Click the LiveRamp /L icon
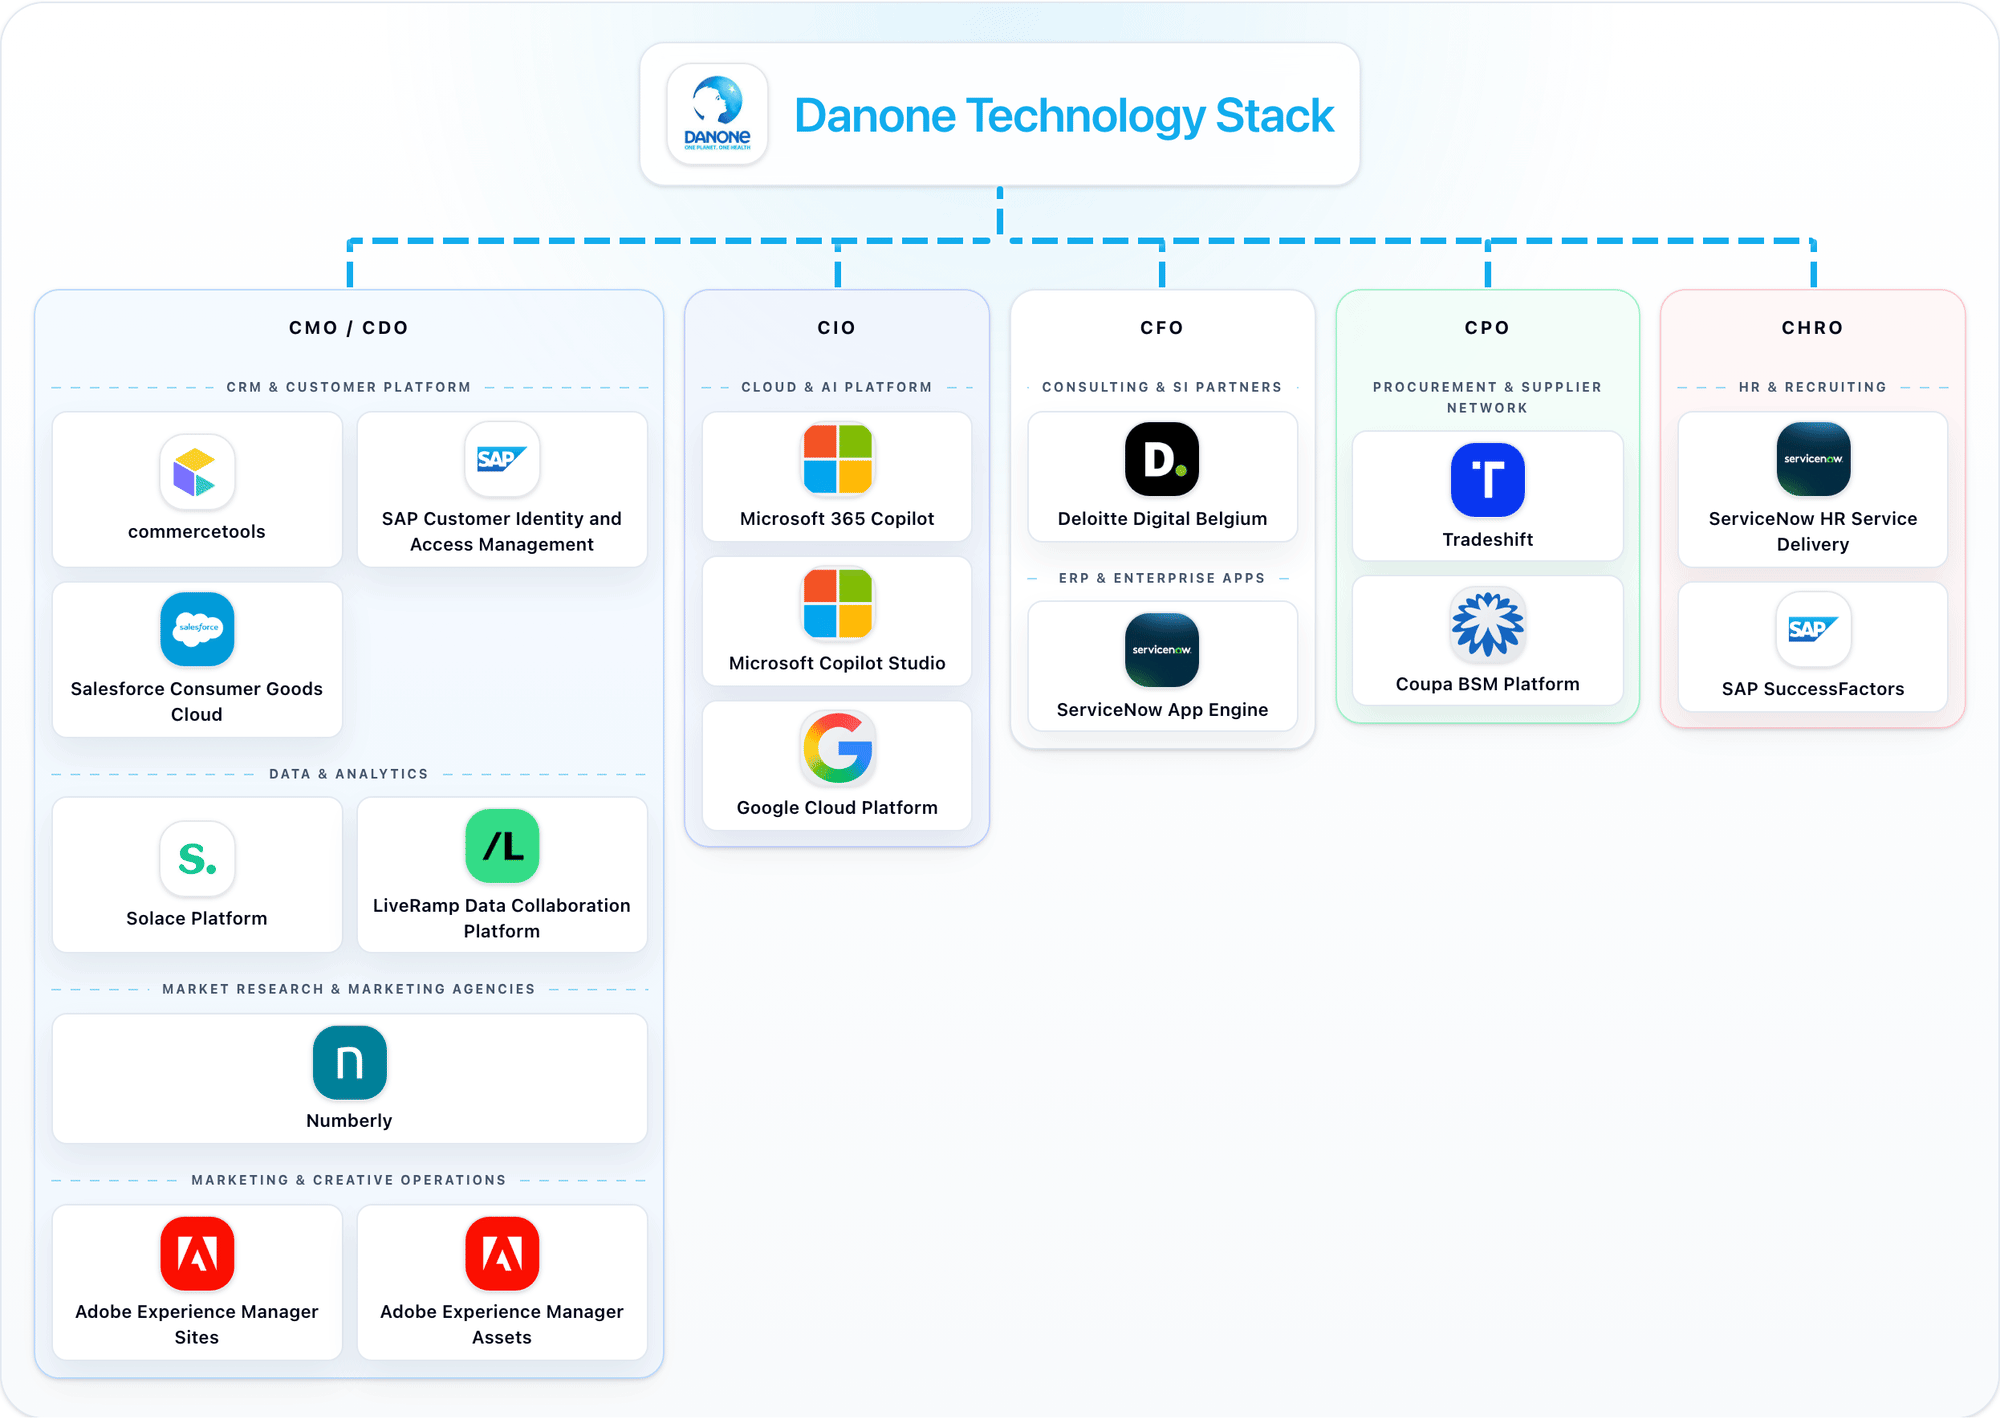 coord(502,846)
